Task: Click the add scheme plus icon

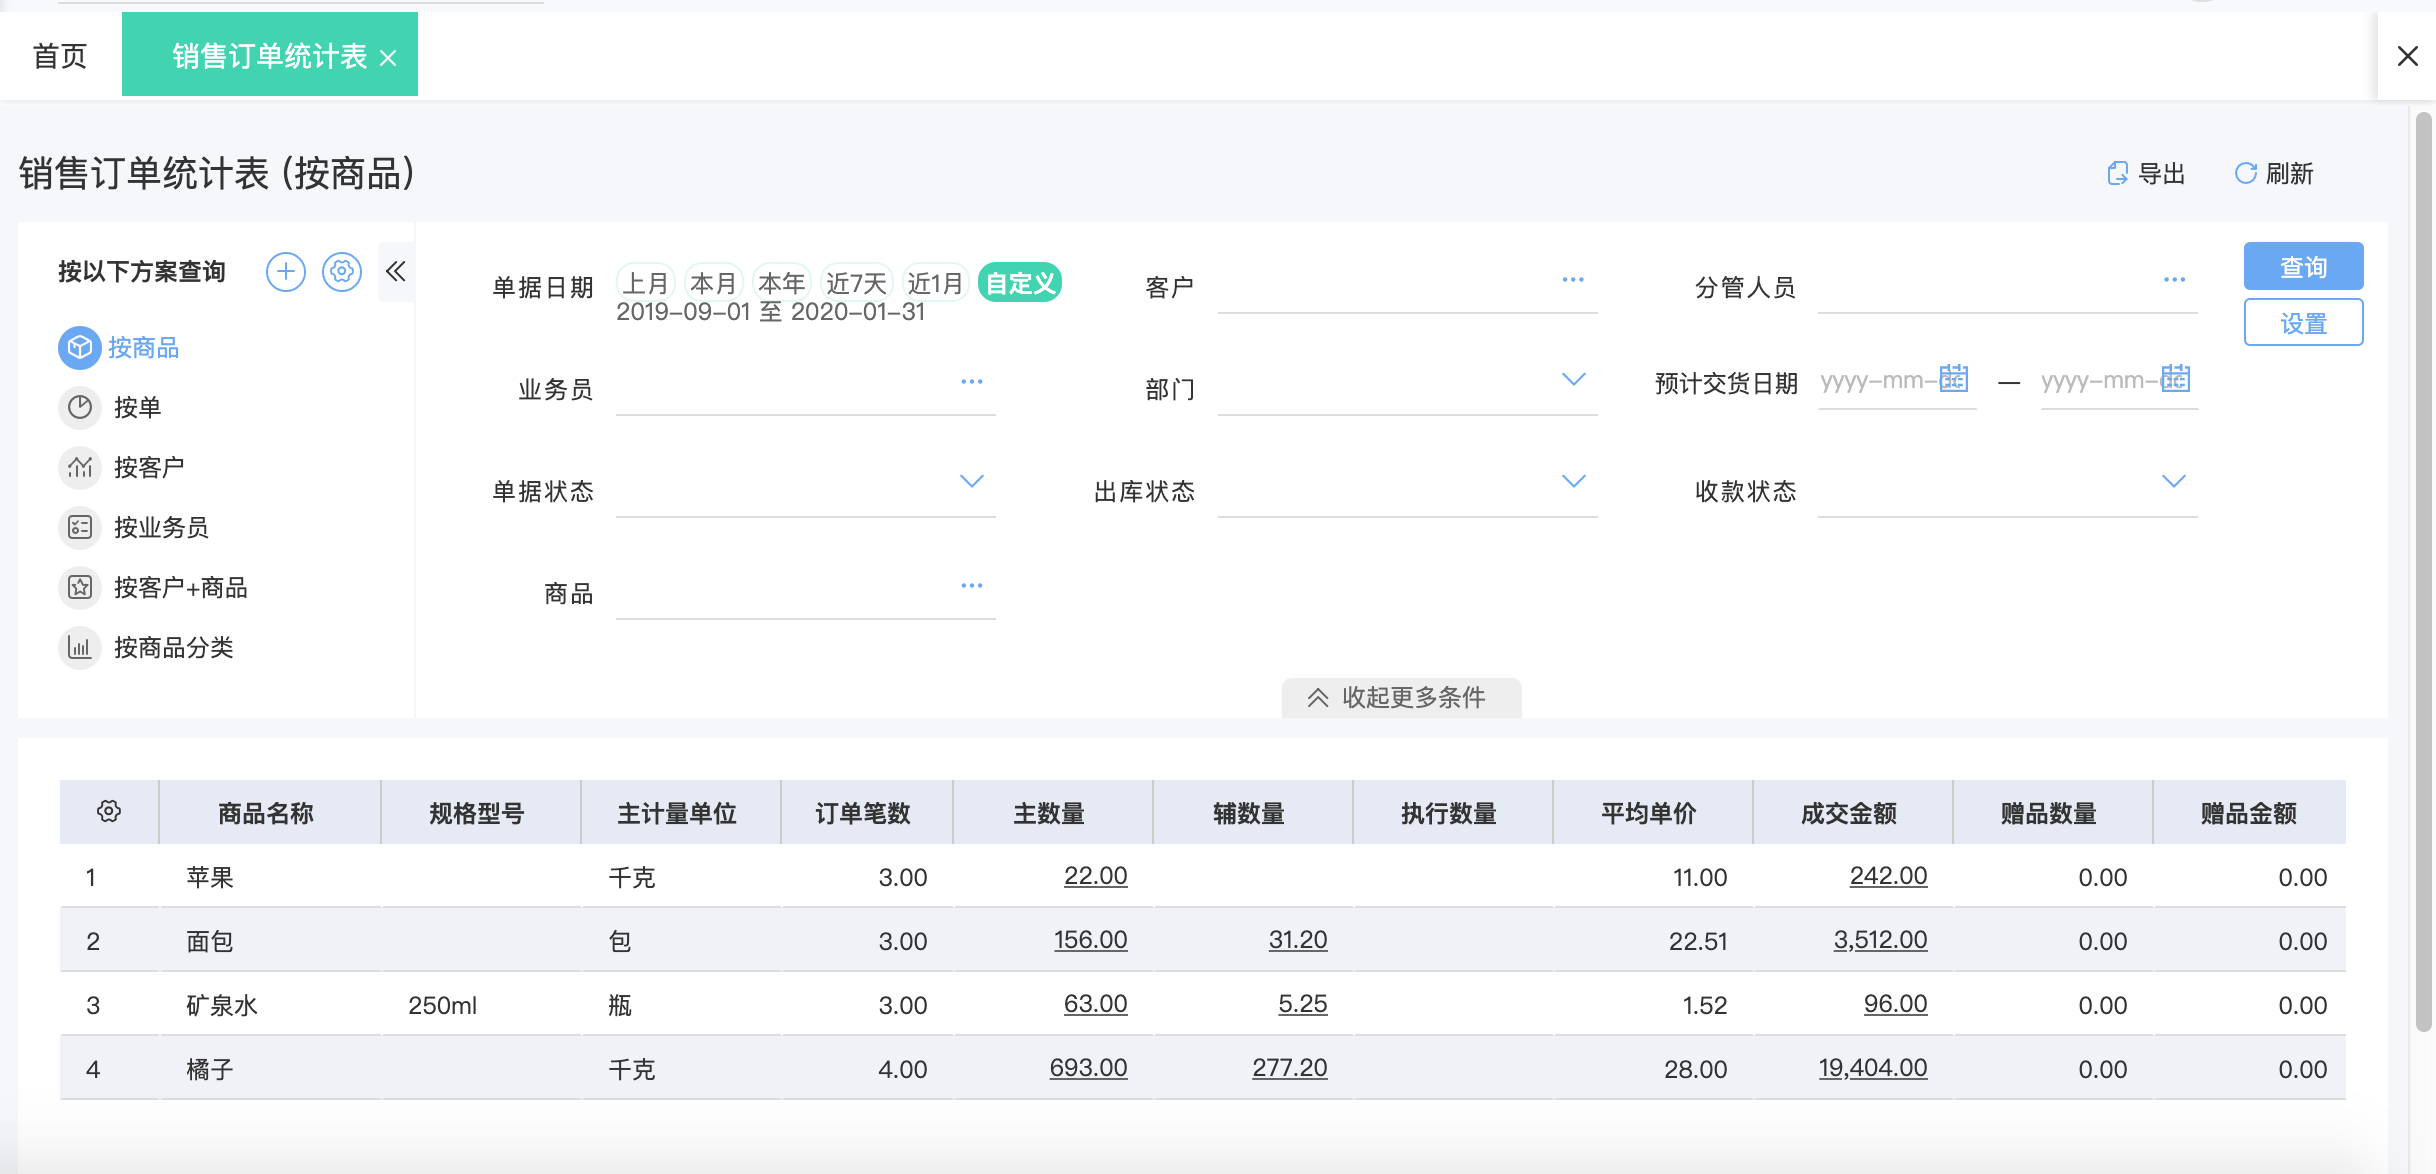Action: 287,272
